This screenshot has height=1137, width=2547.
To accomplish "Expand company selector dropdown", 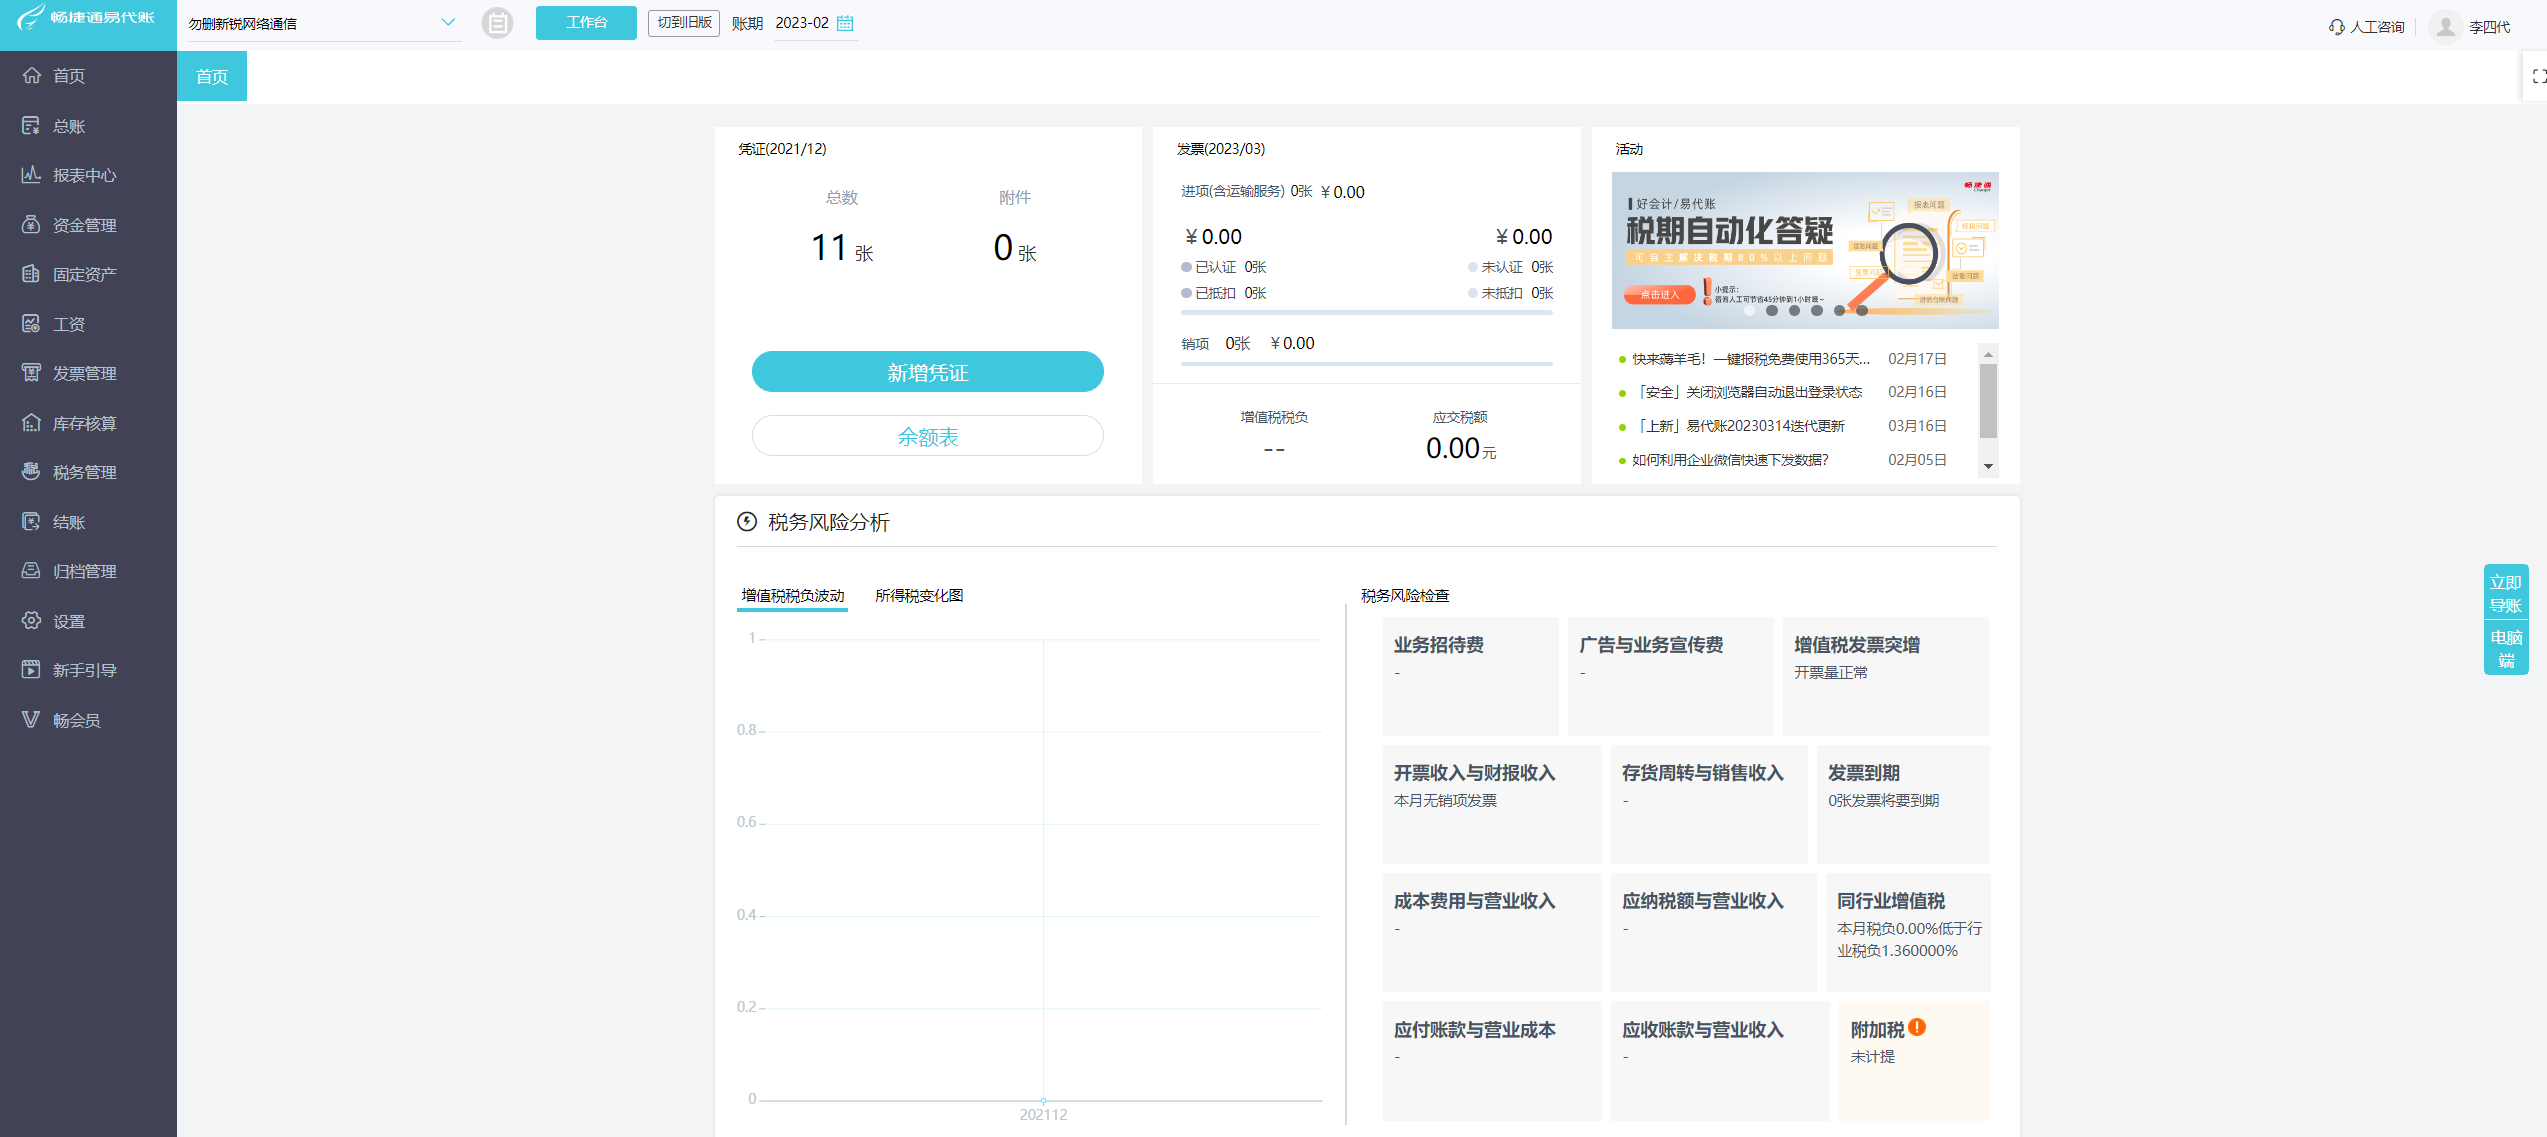I will tap(450, 23).
